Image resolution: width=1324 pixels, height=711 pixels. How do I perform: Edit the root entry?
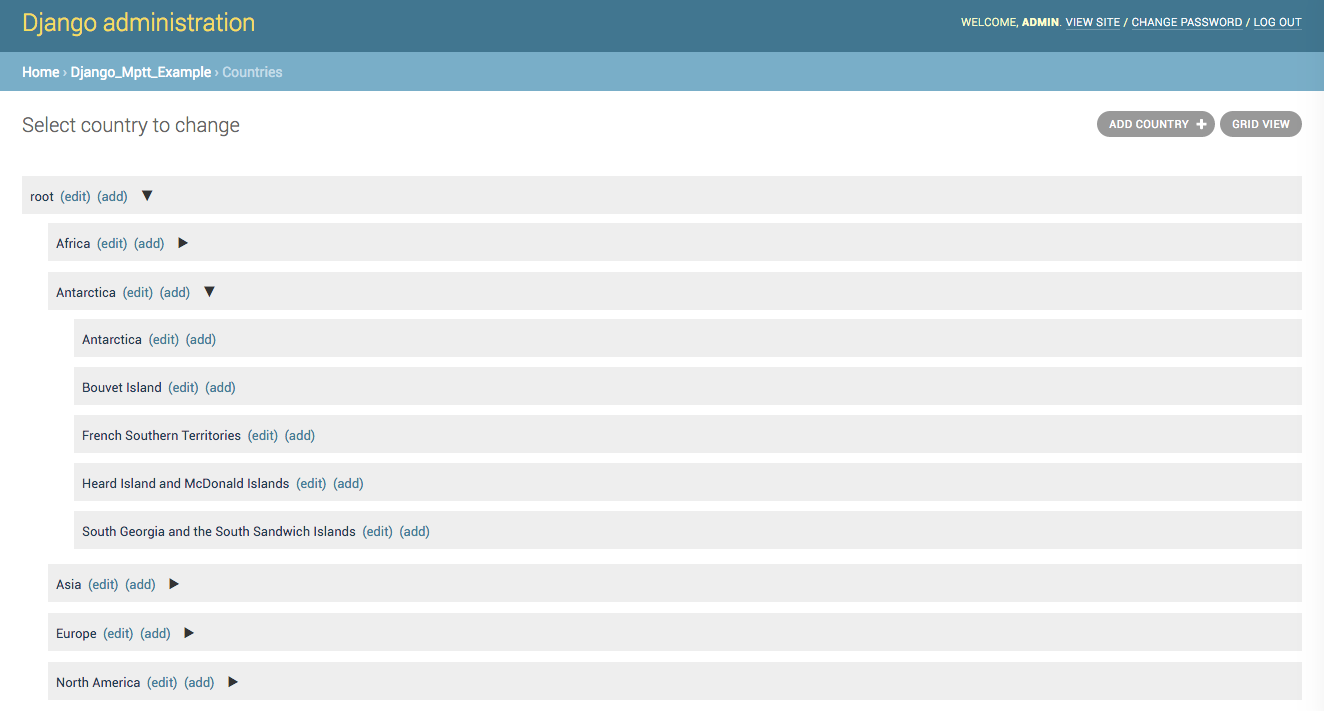tap(75, 196)
